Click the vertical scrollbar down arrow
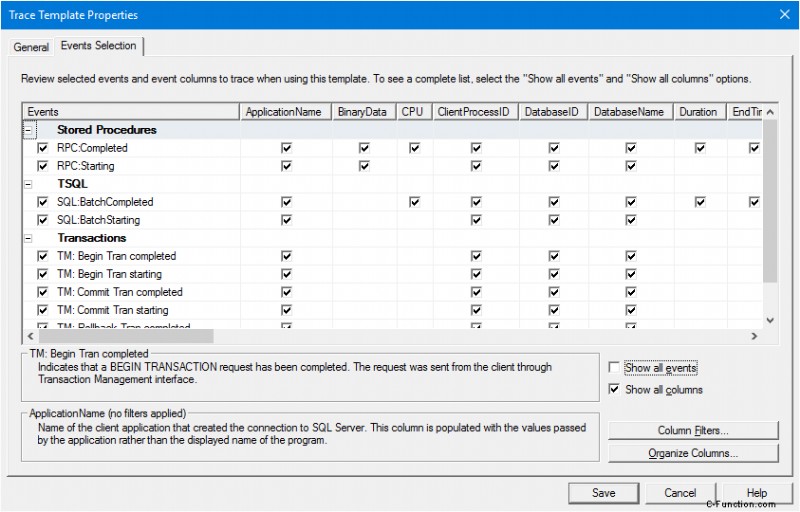The height and width of the screenshot is (512, 800). pos(769,319)
